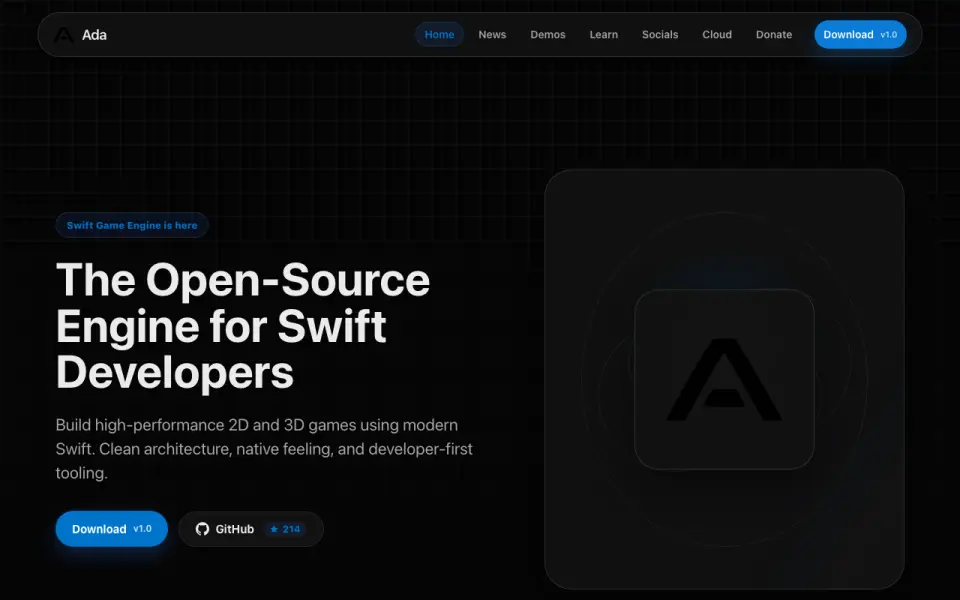Open the Socials nav item

click(x=659, y=35)
